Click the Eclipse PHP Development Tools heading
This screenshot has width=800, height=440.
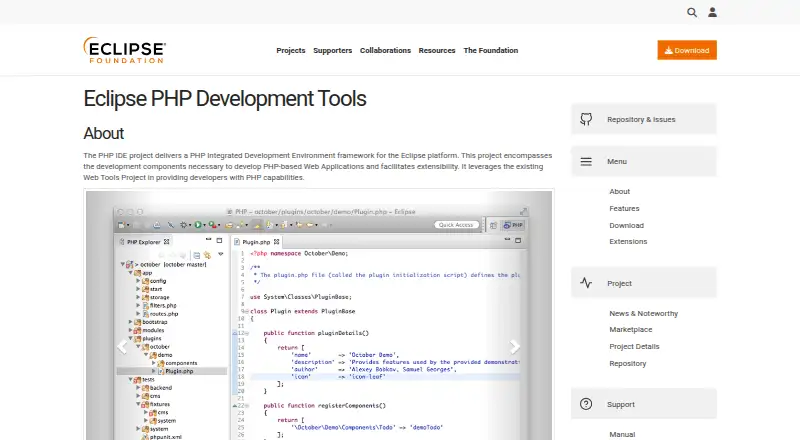click(x=225, y=99)
